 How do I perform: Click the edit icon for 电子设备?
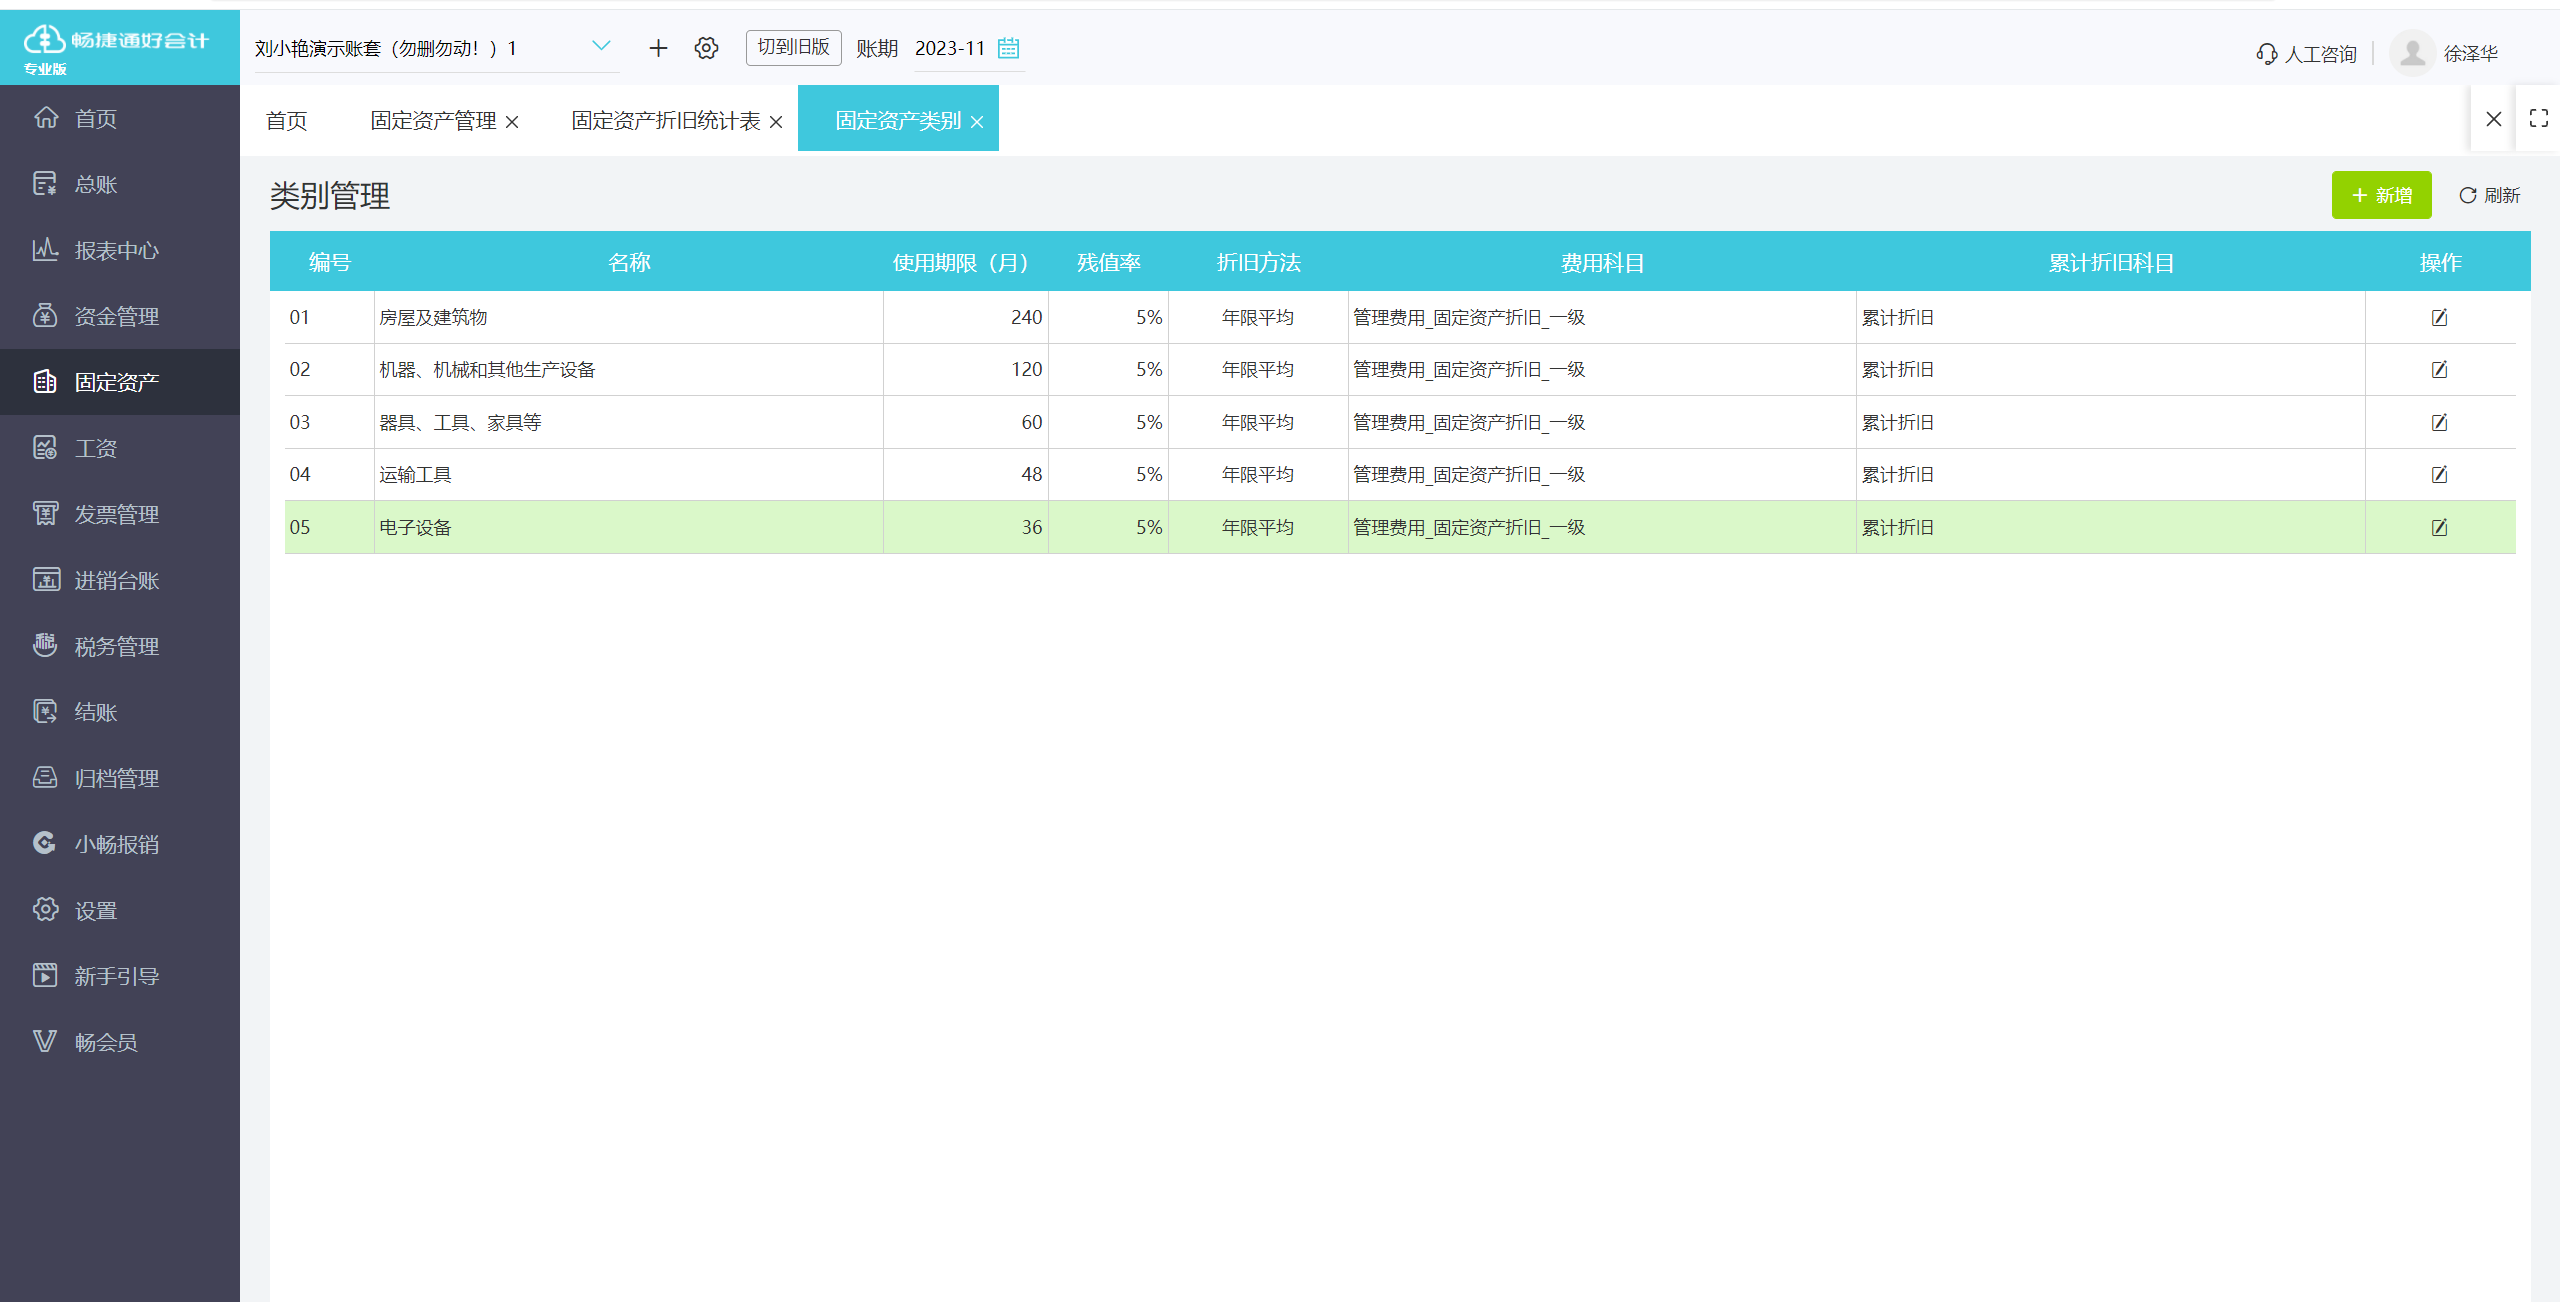(x=2439, y=526)
